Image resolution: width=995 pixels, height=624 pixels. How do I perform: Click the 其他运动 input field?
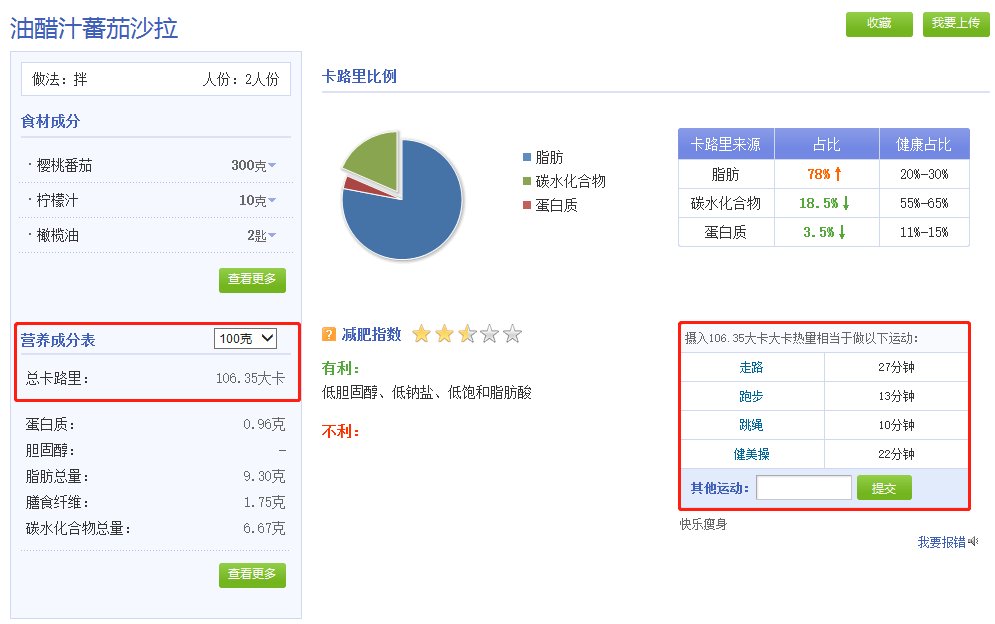pos(806,487)
